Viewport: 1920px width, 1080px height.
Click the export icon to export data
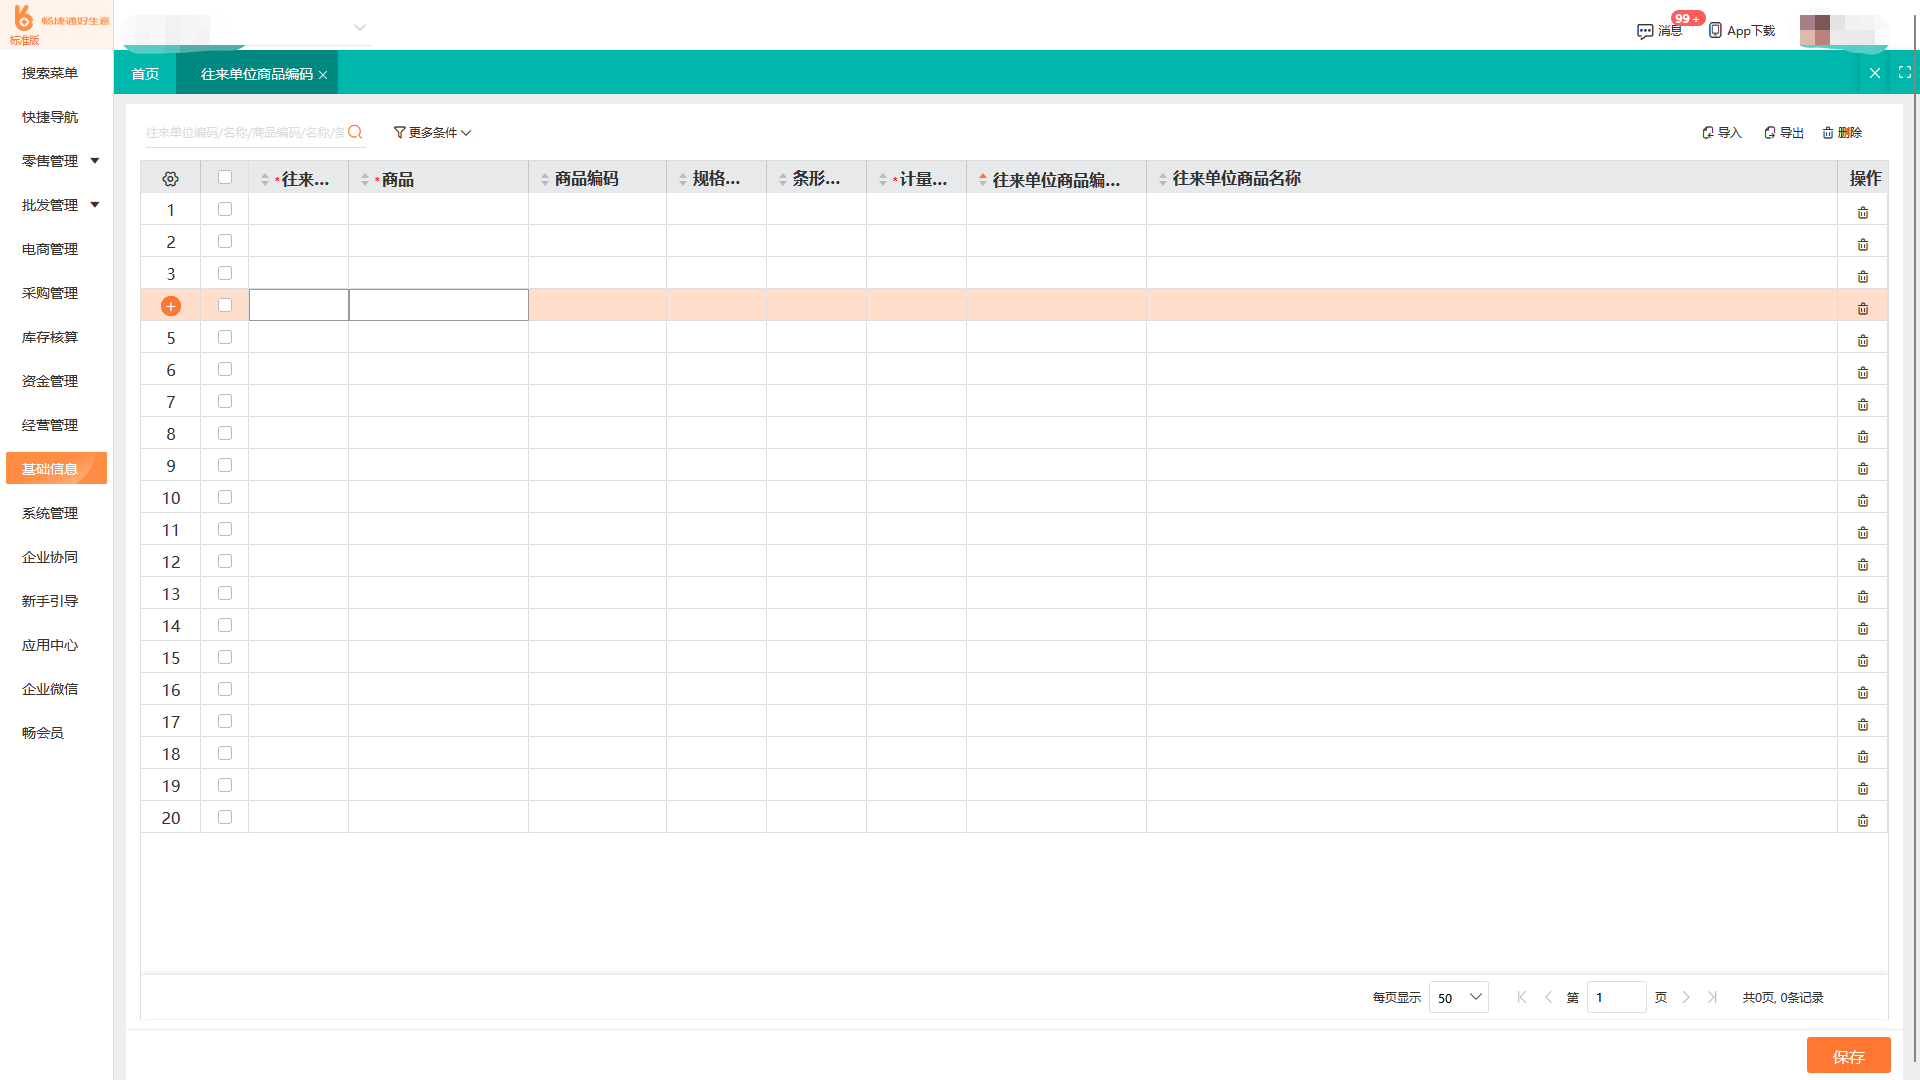click(1784, 132)
